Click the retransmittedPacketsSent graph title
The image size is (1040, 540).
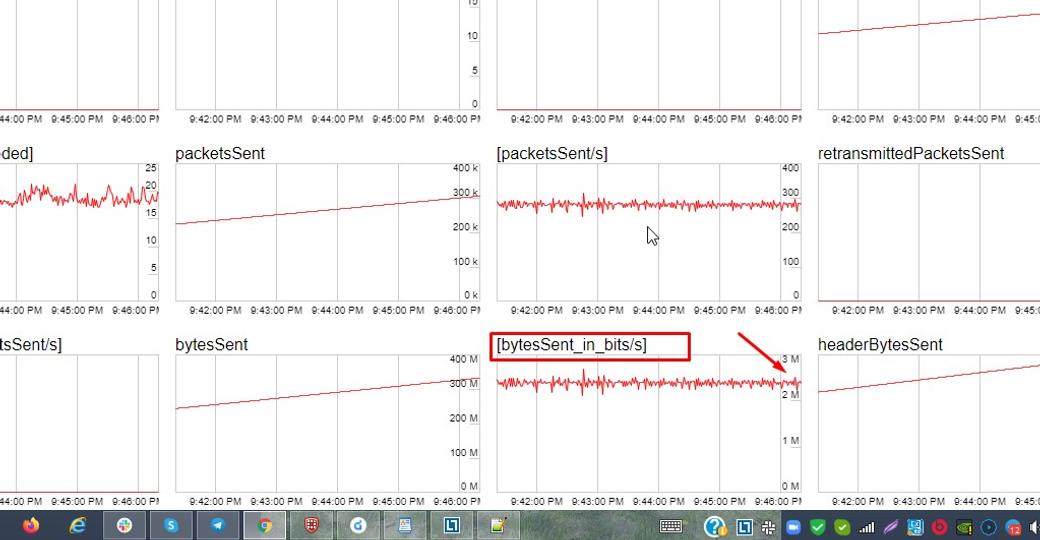click(911, 153)
